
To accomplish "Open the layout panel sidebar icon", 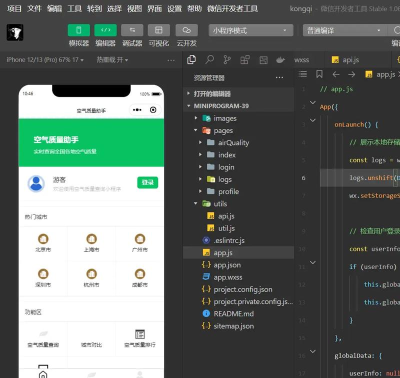I will pos(263,60).
